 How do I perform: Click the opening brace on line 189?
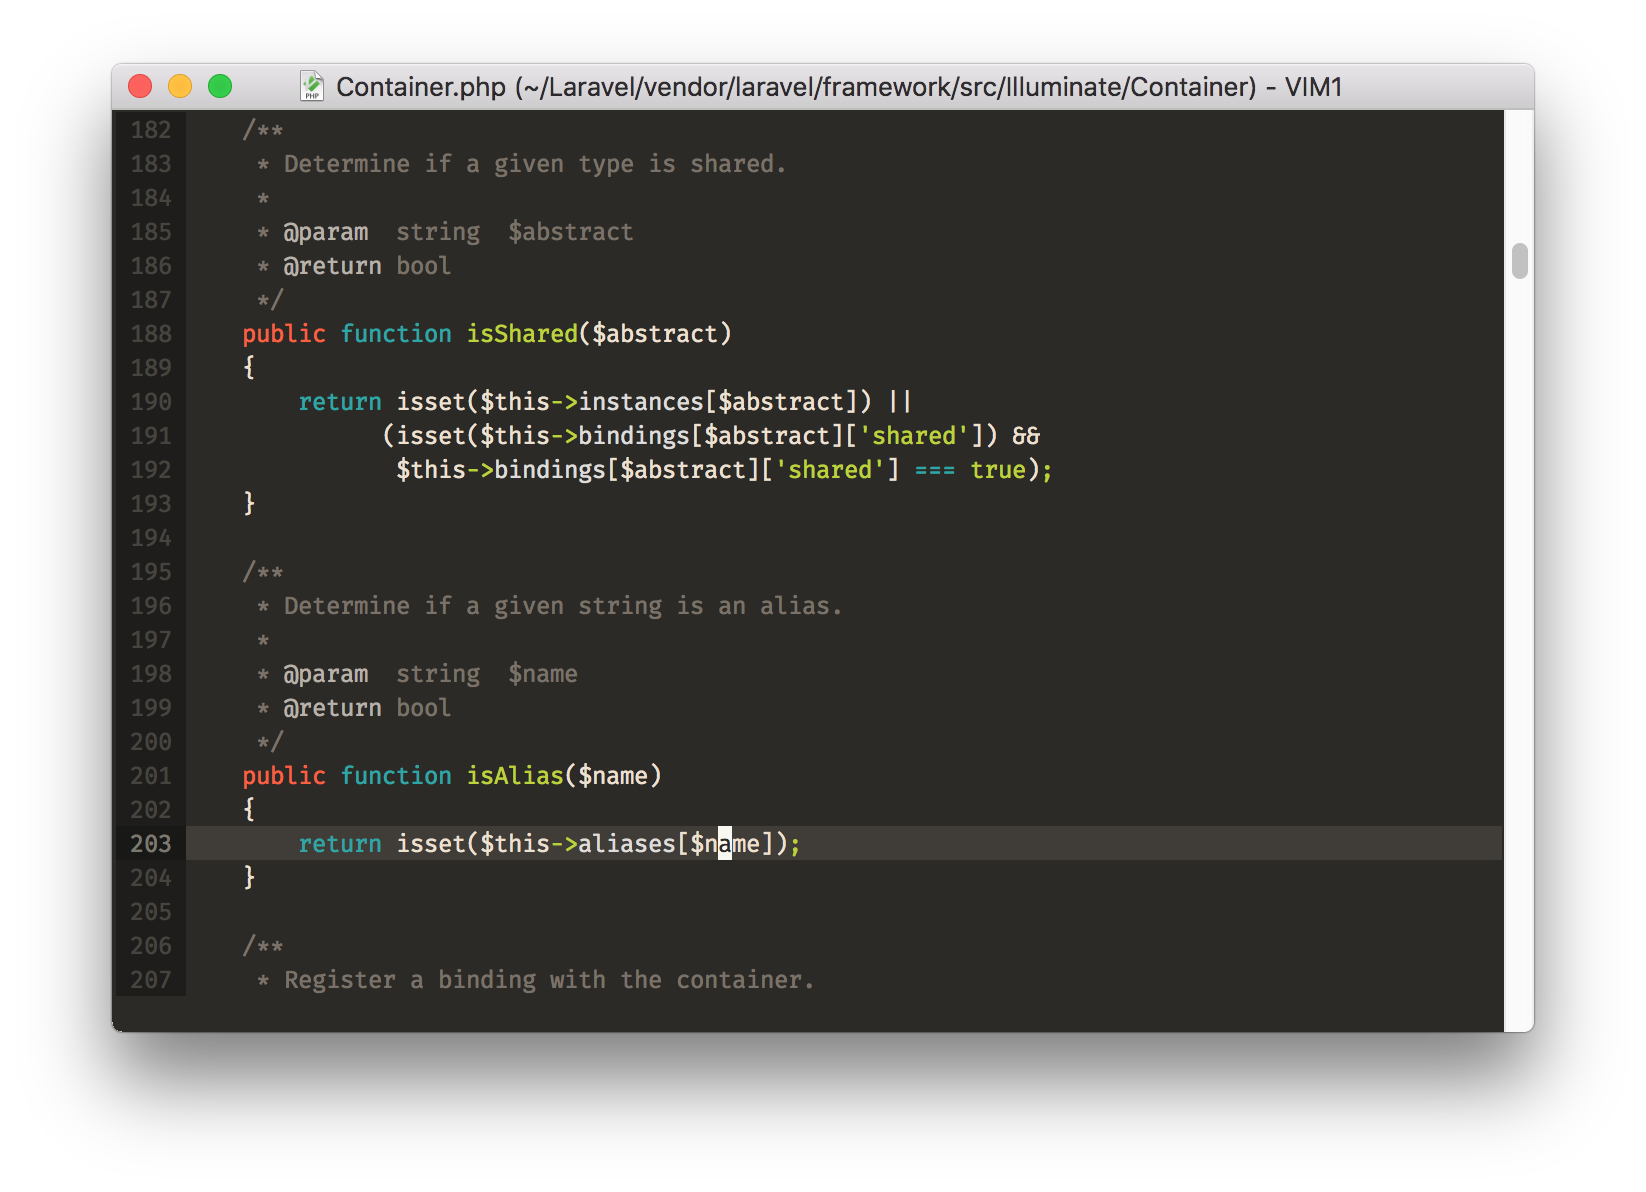point(249,368)
